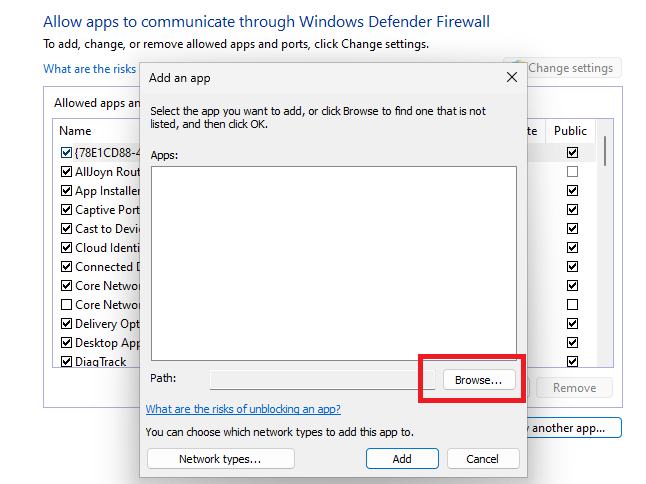646x484 pixels.
Task: Select the DiagTrack list entry
Action: coord(101,362)
